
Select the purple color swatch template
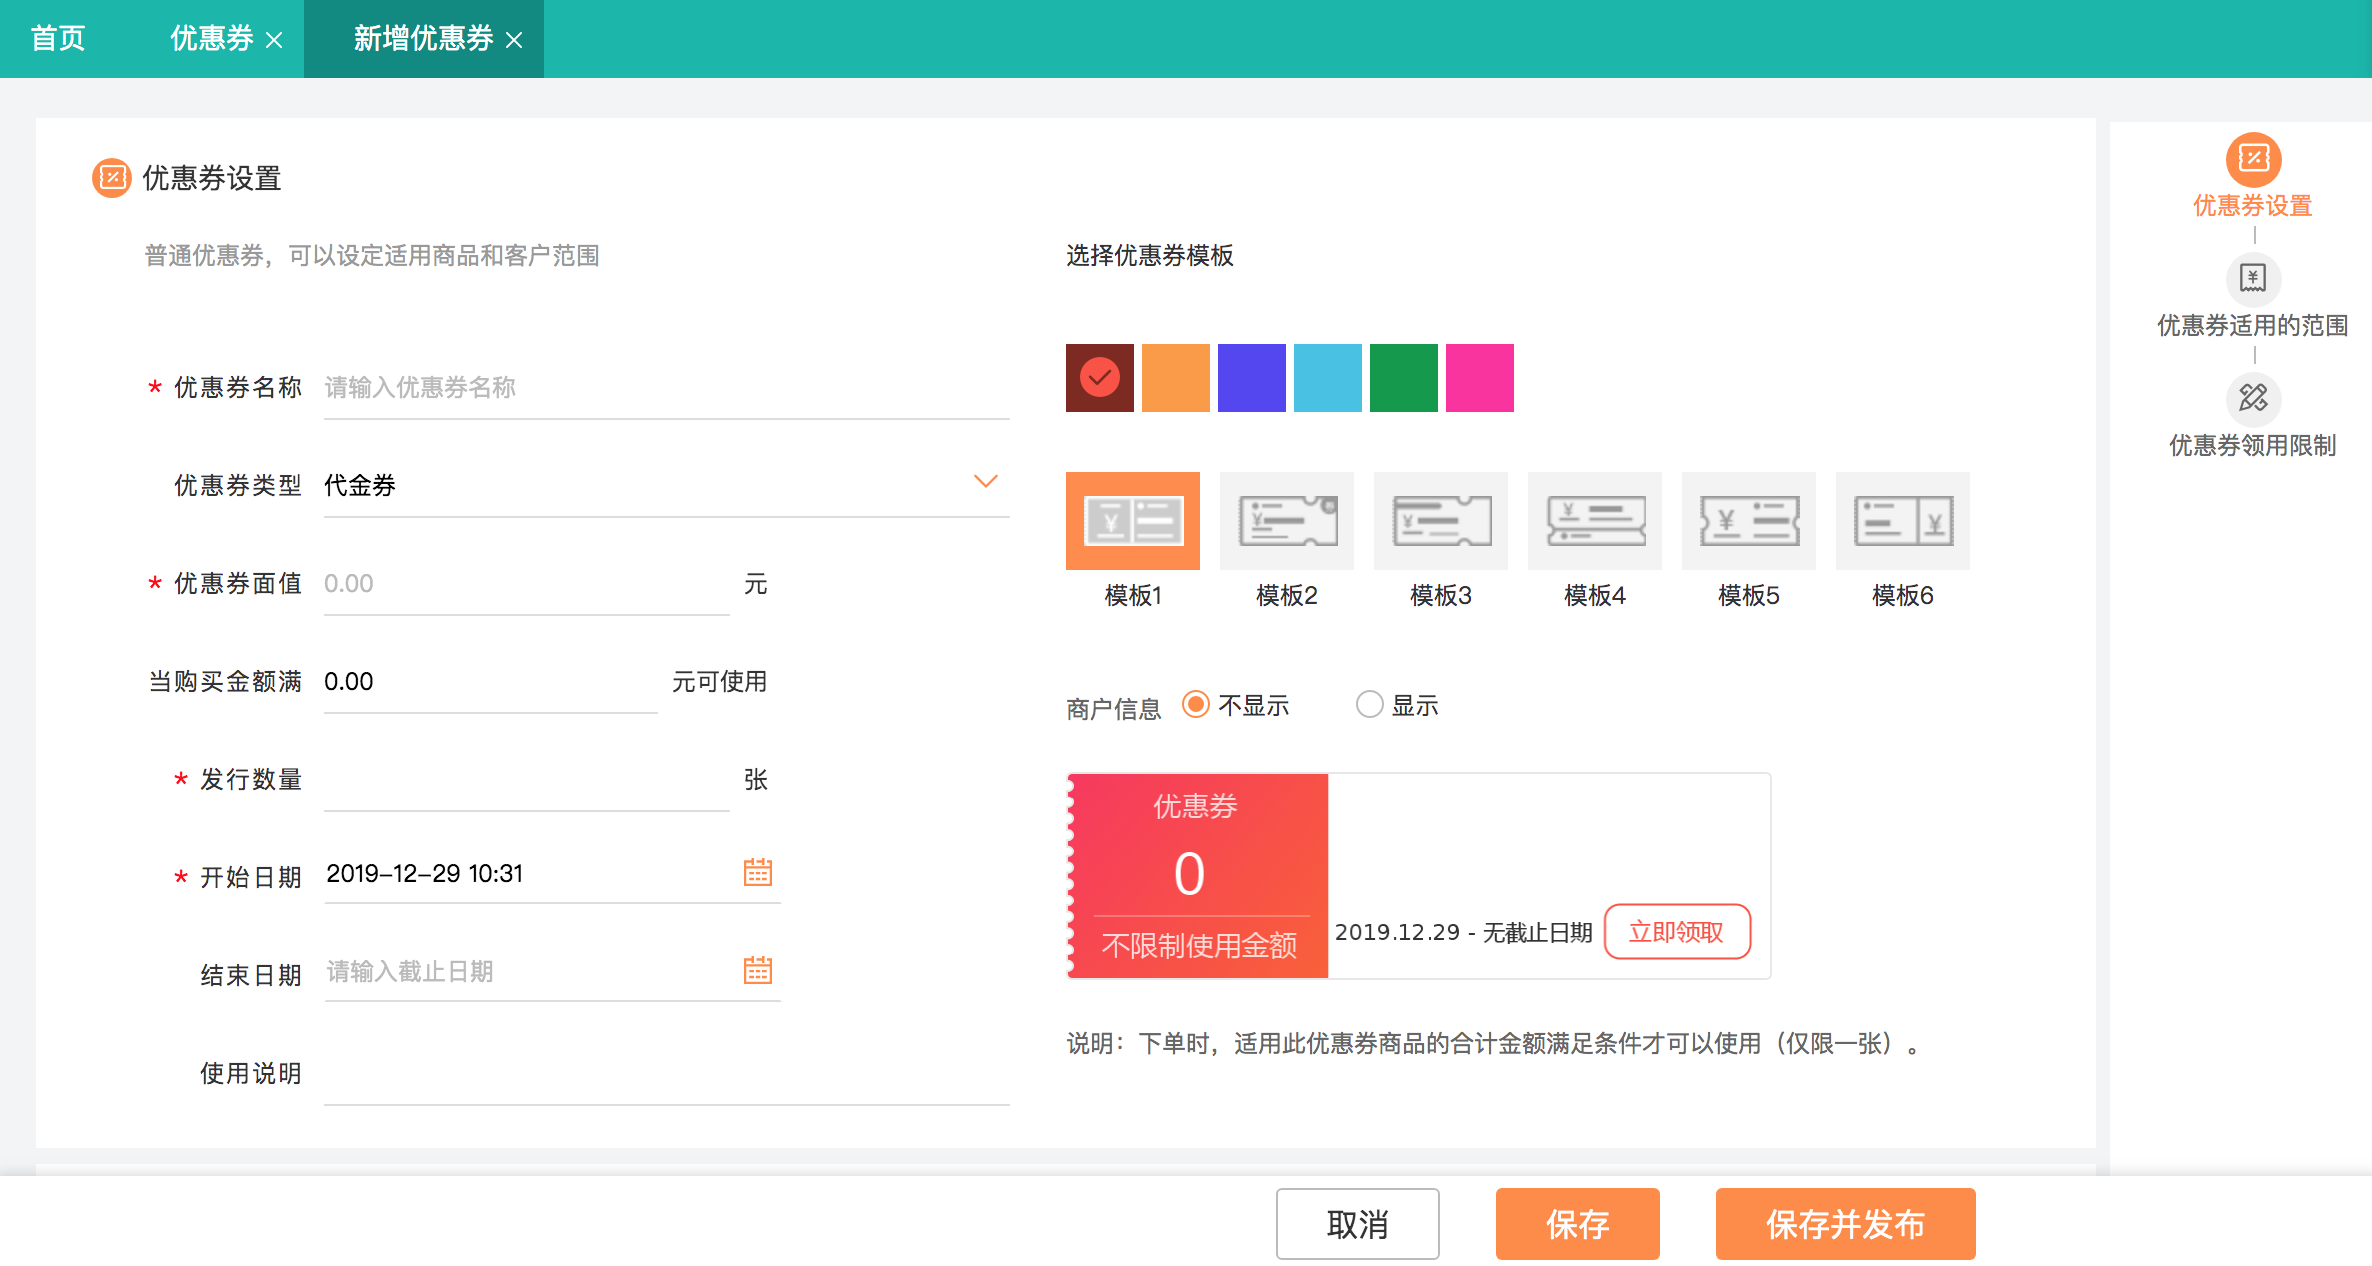[1250, 377]
